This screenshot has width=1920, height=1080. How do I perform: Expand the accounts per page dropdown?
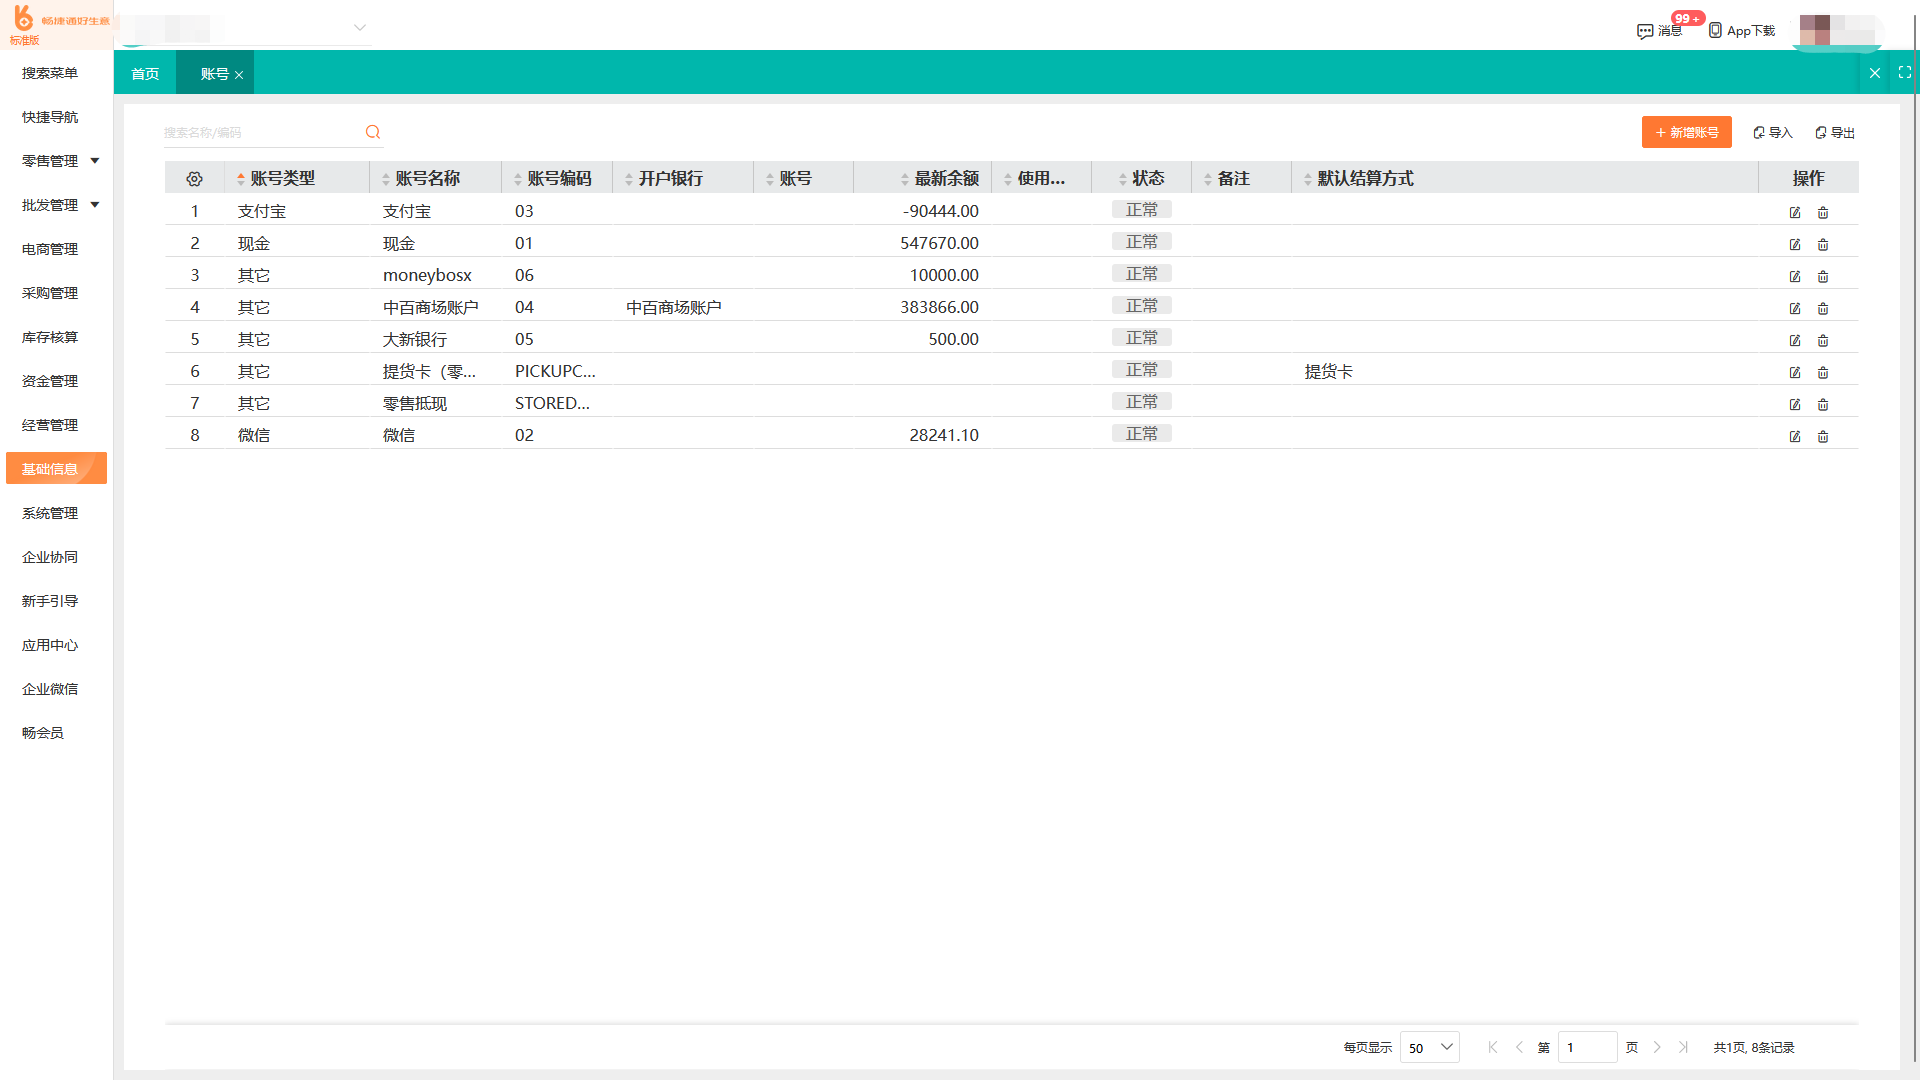coord(1429,1047)
